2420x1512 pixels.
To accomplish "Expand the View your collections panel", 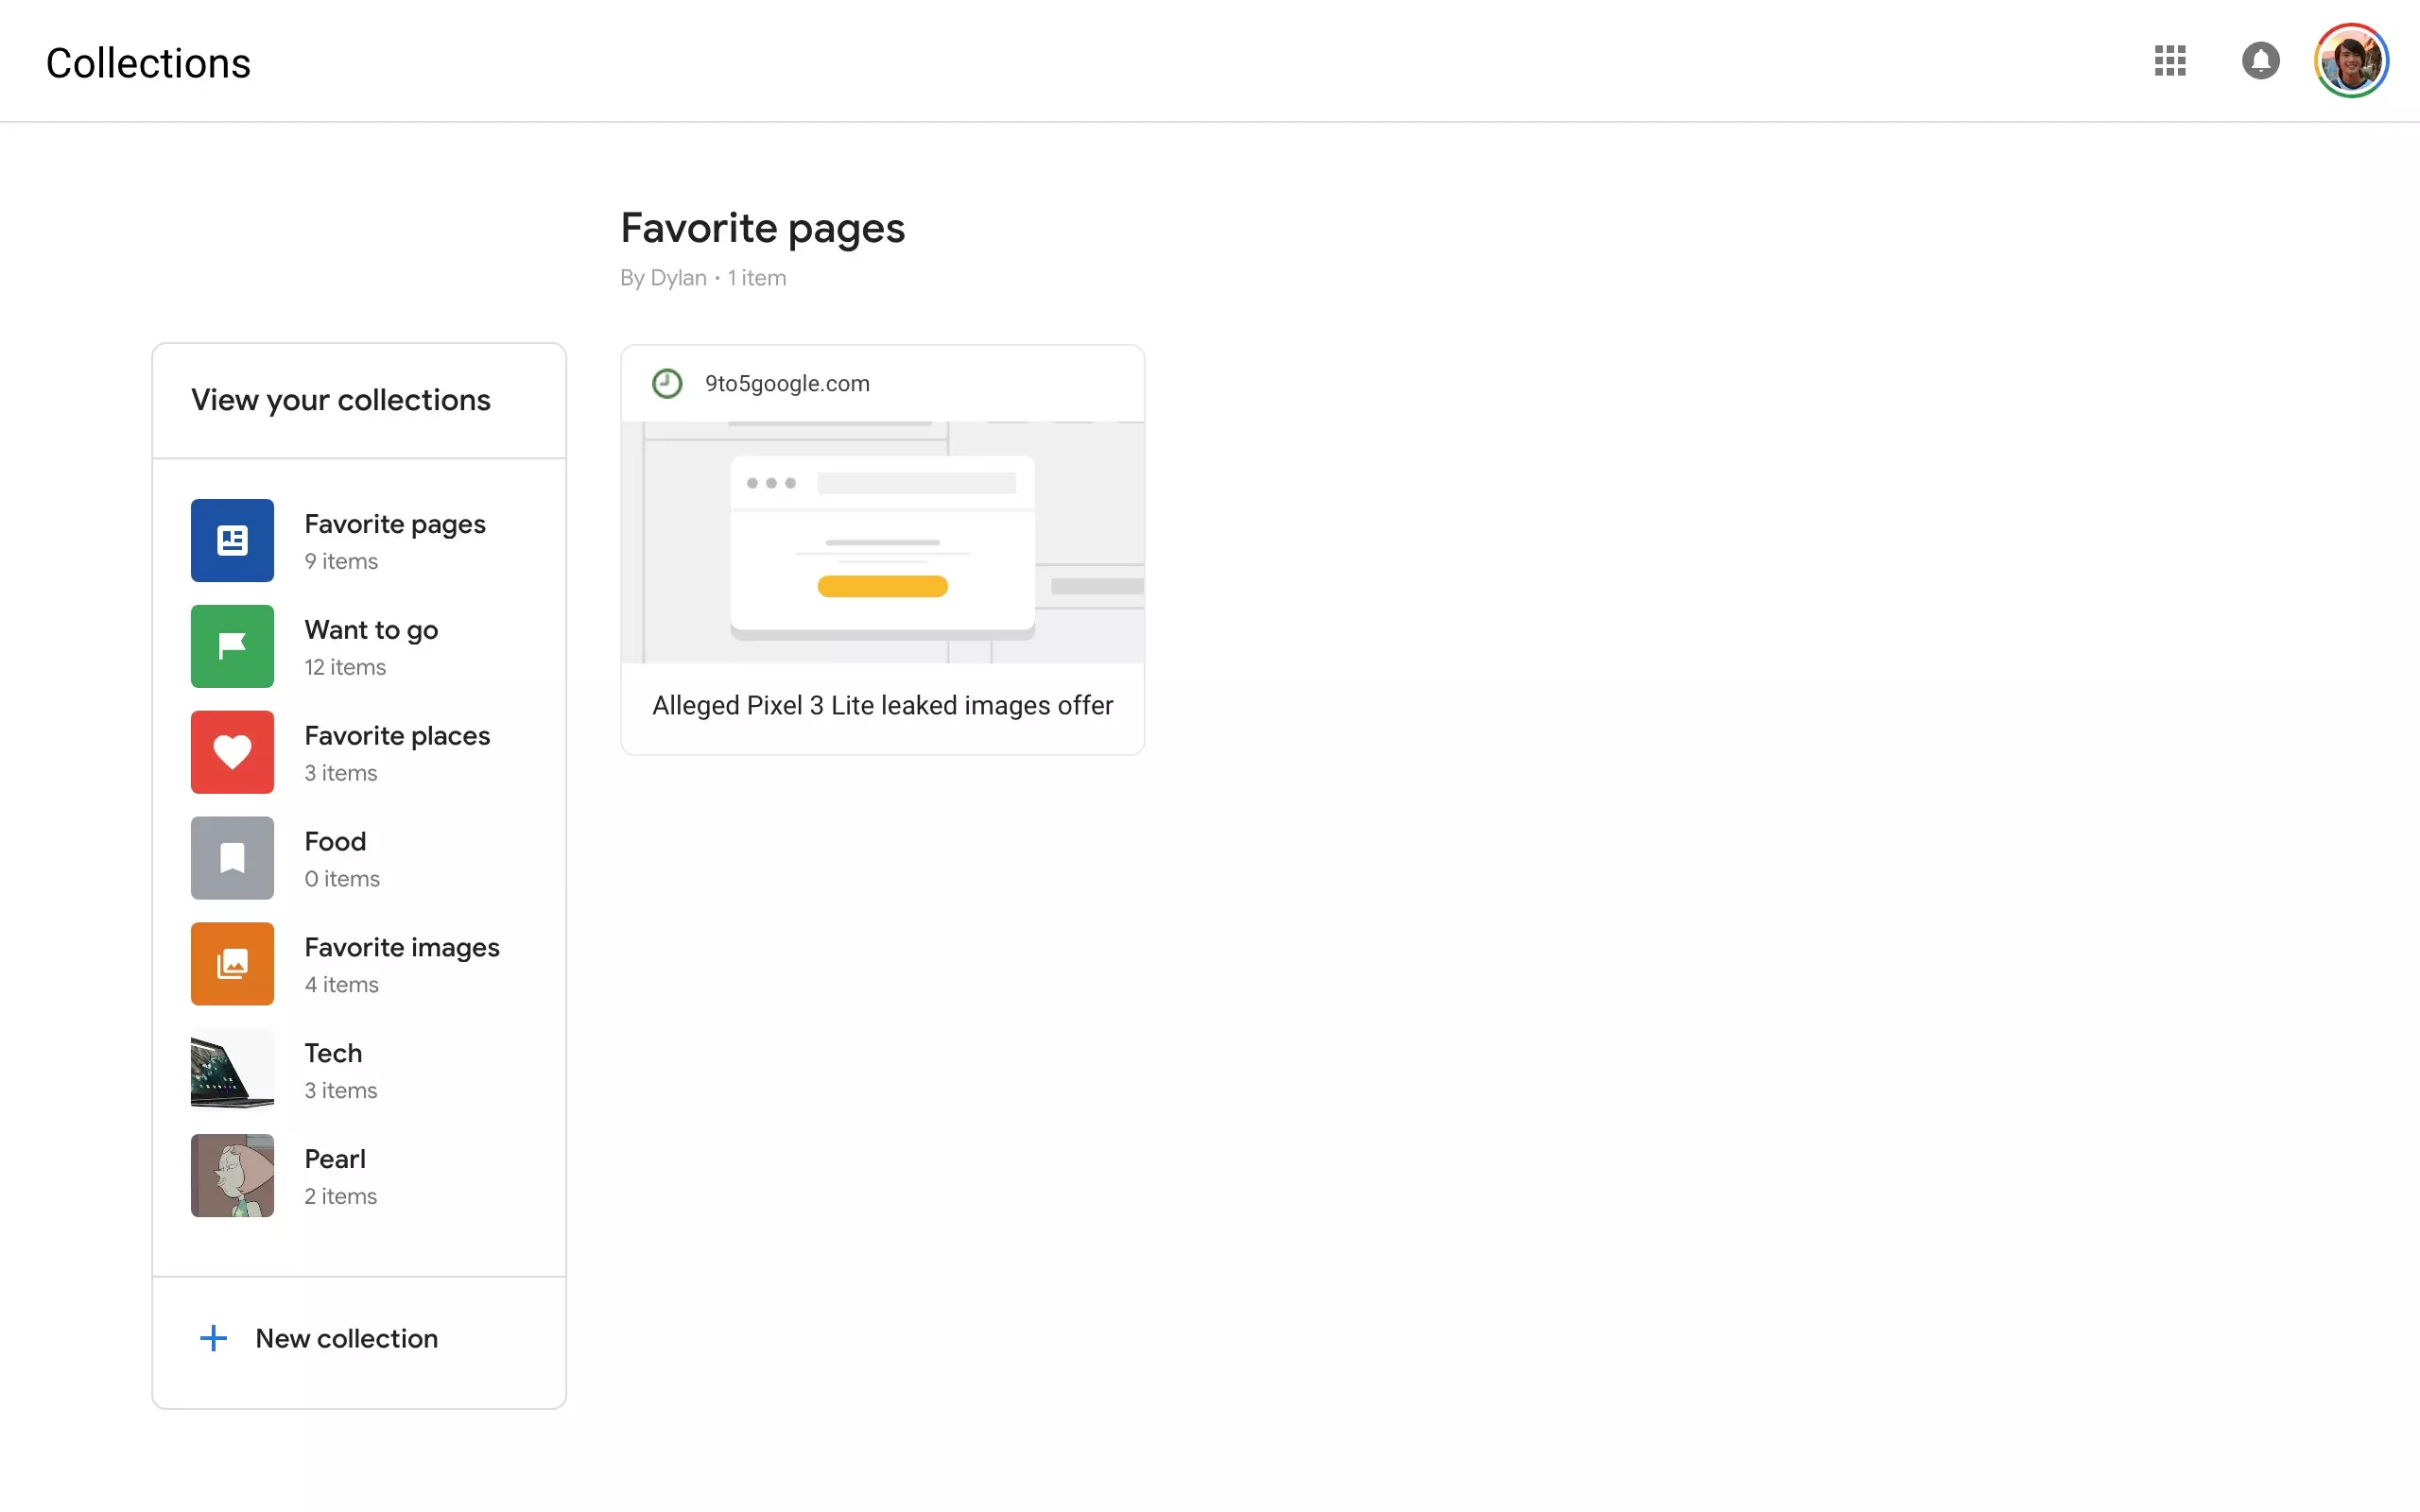I will [x=341, y=399].
